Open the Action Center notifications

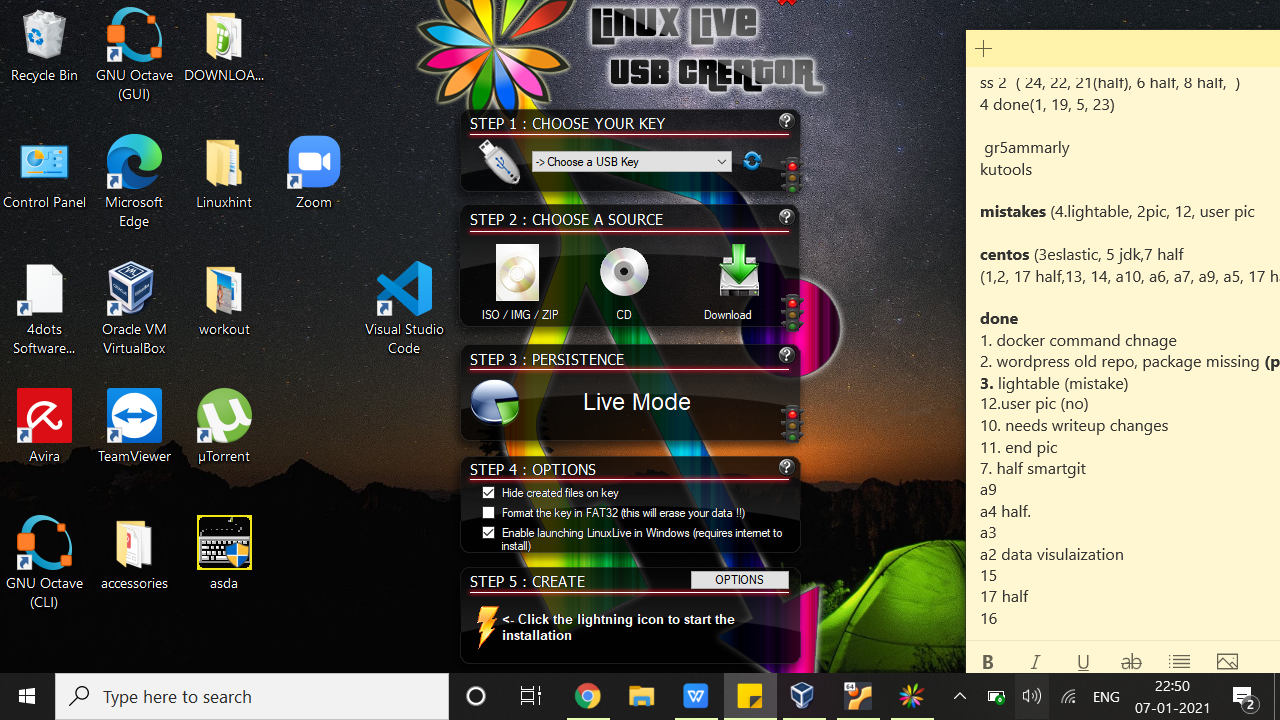click(1245, 696)
